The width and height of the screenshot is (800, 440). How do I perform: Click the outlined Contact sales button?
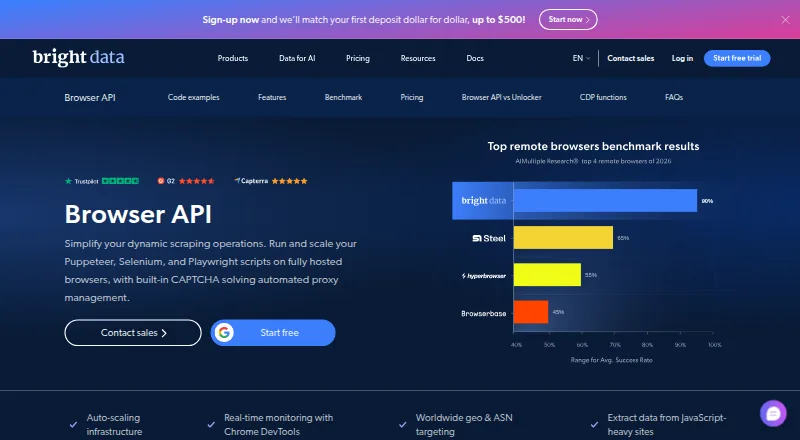(x=133, y=333)
